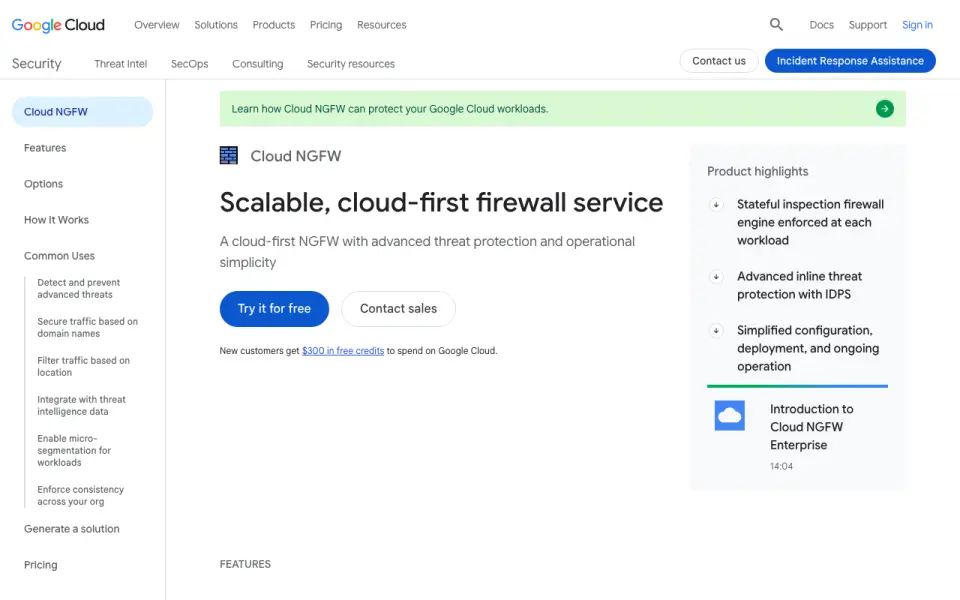Open the $300 in free credits link
Viewport: 960px width, 600px height.
click(x=343, y=351)
